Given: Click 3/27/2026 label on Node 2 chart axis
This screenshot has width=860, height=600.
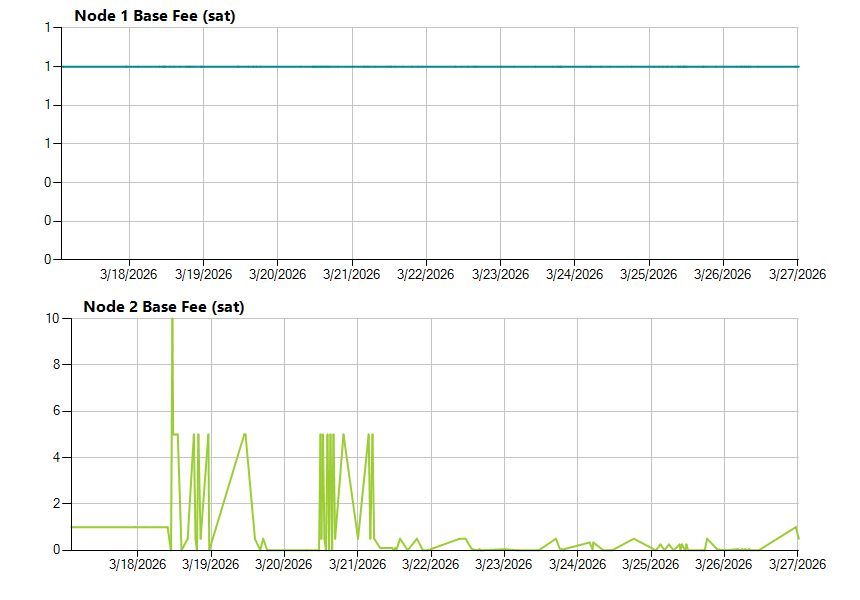Looking at the screenshot, I should point(796,565).
